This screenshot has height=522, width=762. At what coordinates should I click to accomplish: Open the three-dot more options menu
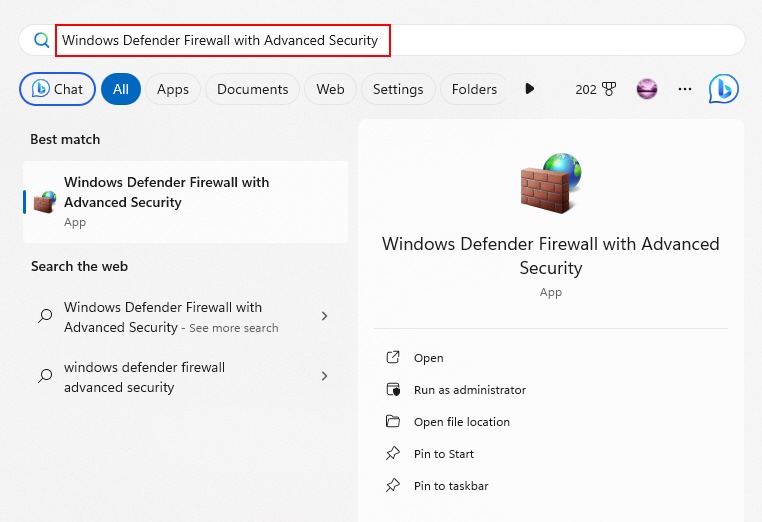click(x=685, y=89)
